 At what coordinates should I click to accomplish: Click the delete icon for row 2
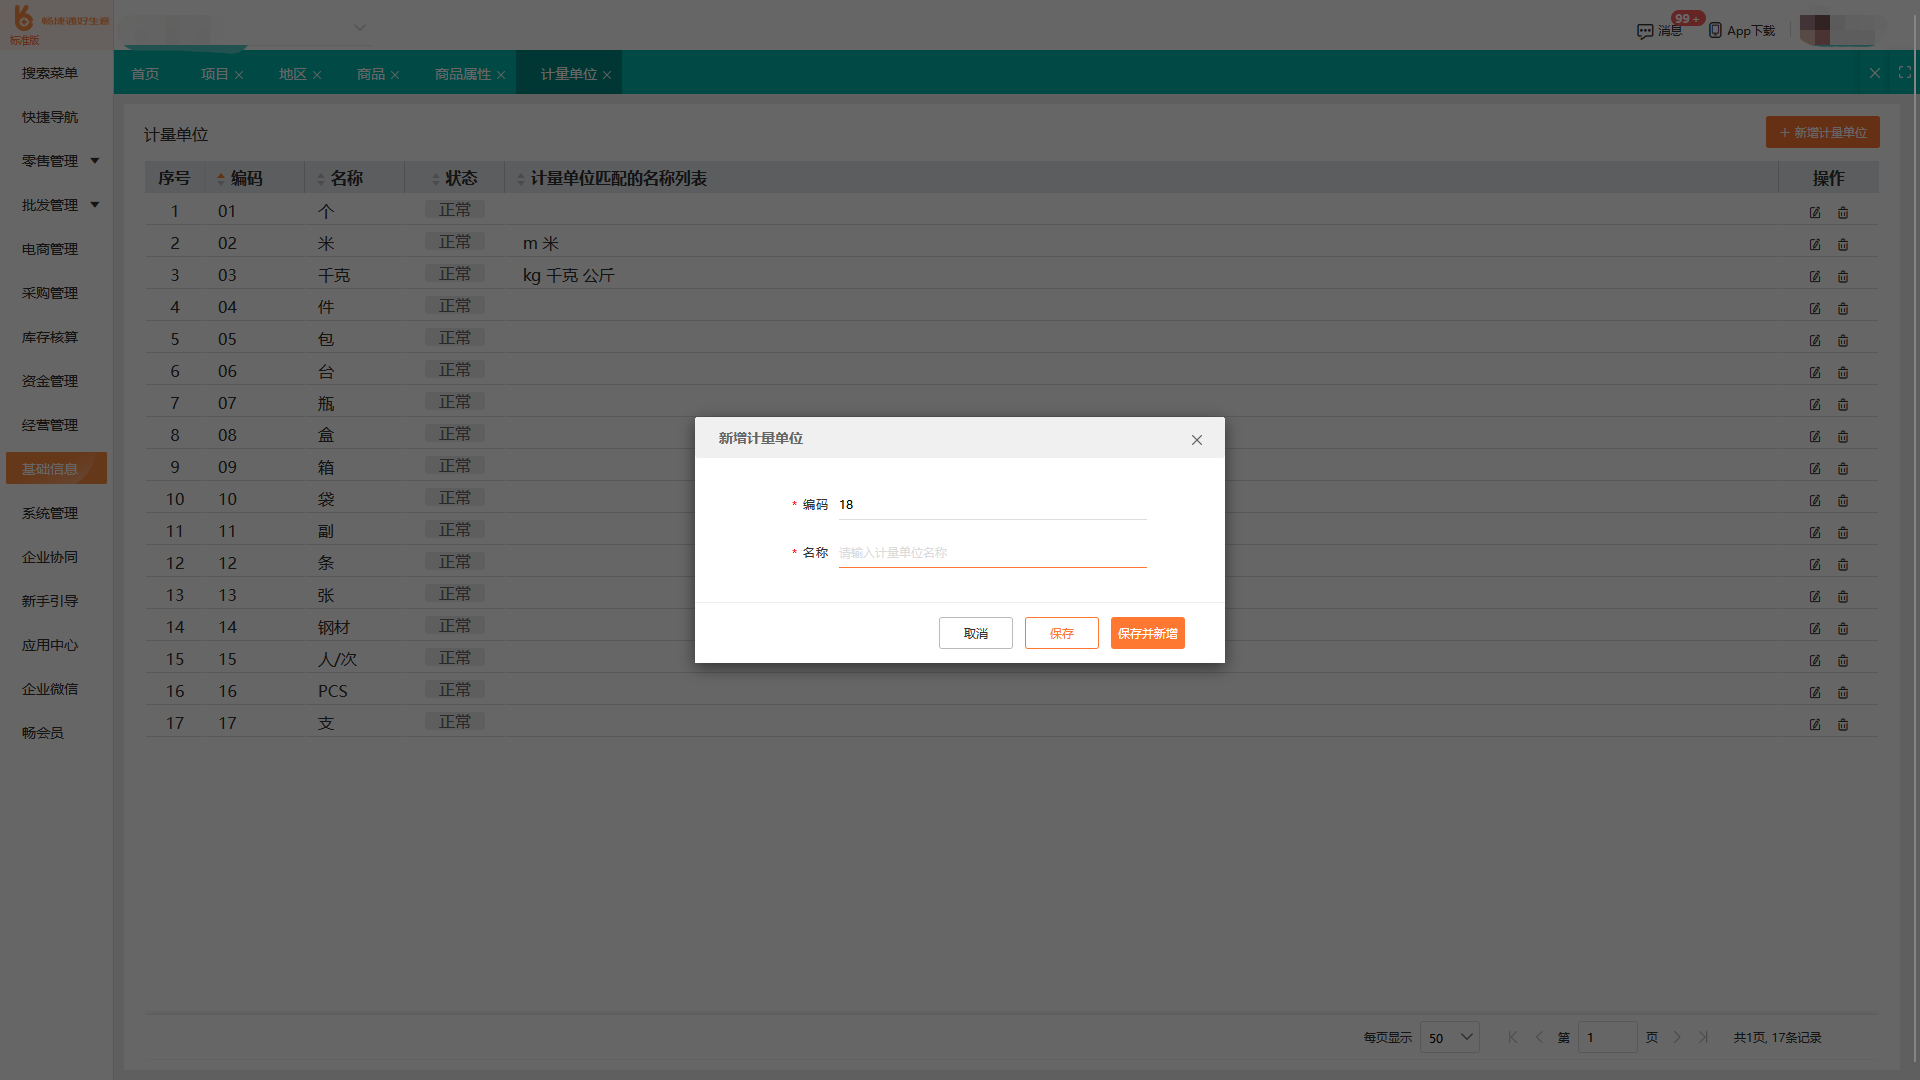(x=1844, y=244)
